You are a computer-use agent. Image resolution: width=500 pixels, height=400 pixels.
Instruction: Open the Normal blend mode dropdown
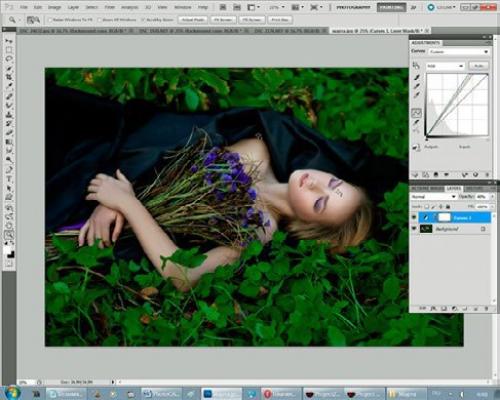point(433,197)
